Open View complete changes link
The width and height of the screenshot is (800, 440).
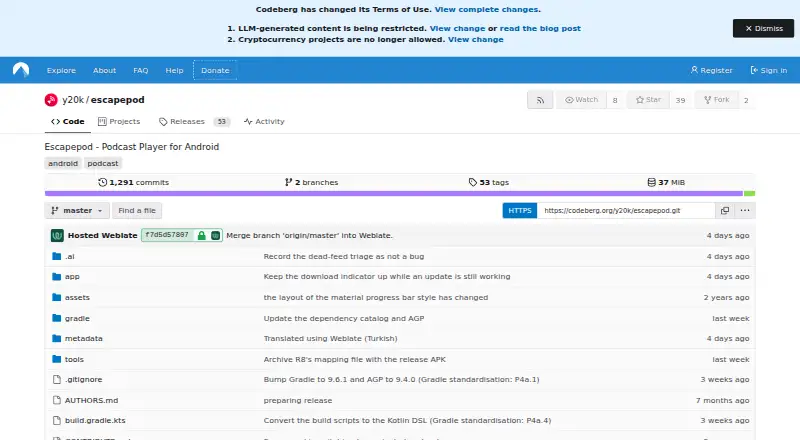click(487, 9)
